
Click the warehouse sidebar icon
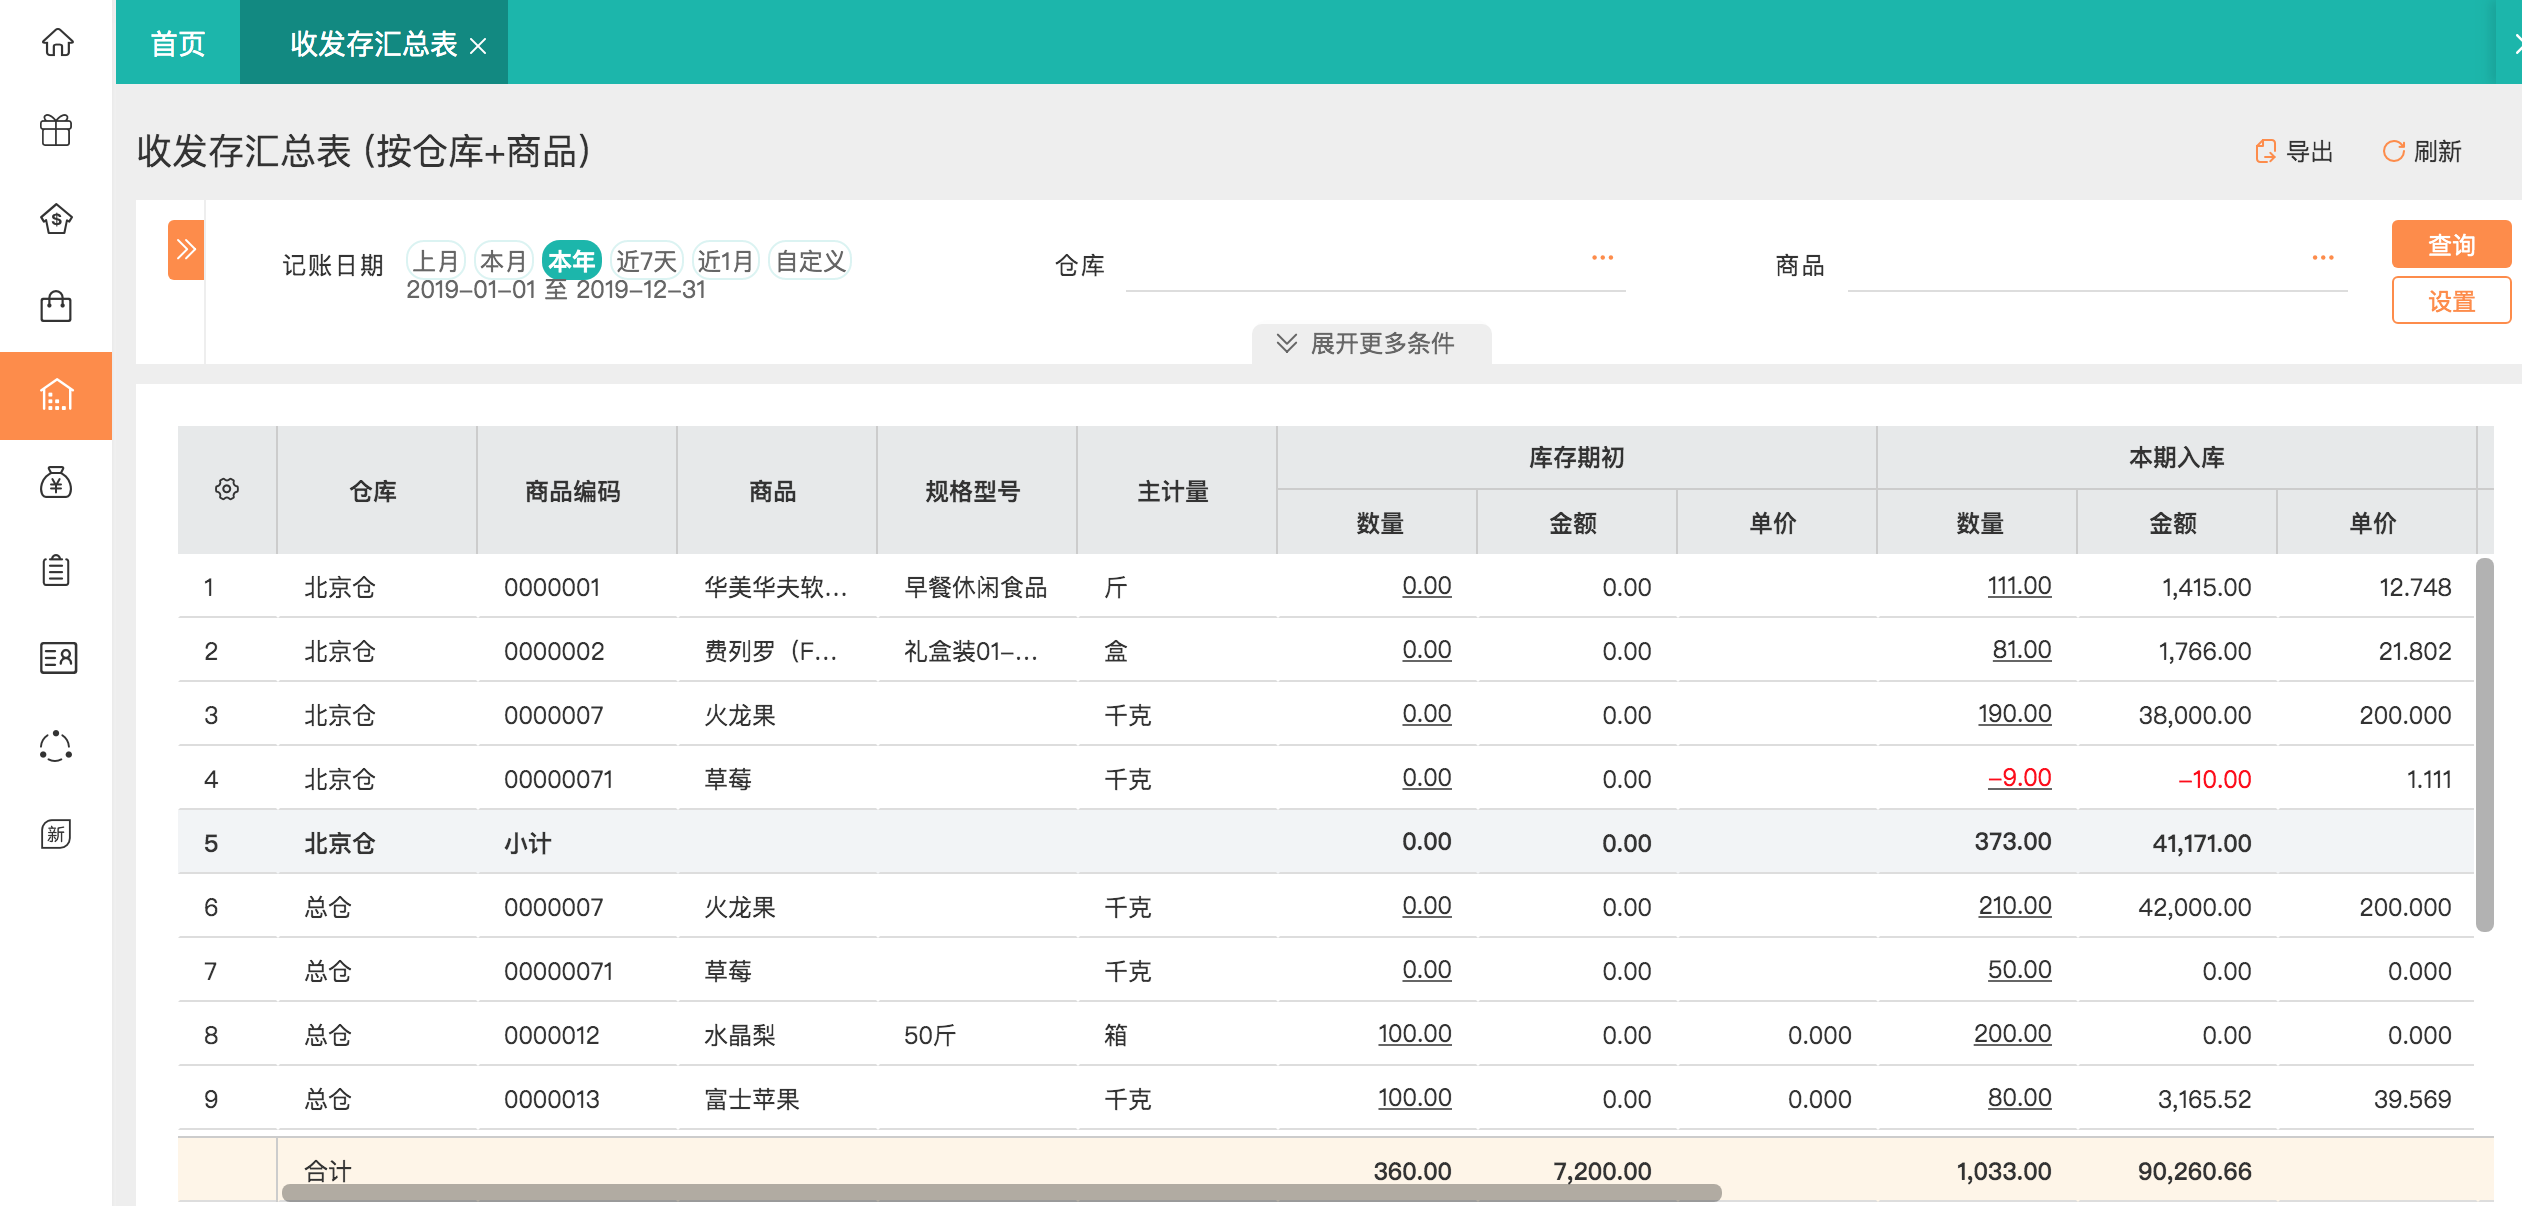pos(56,396)
